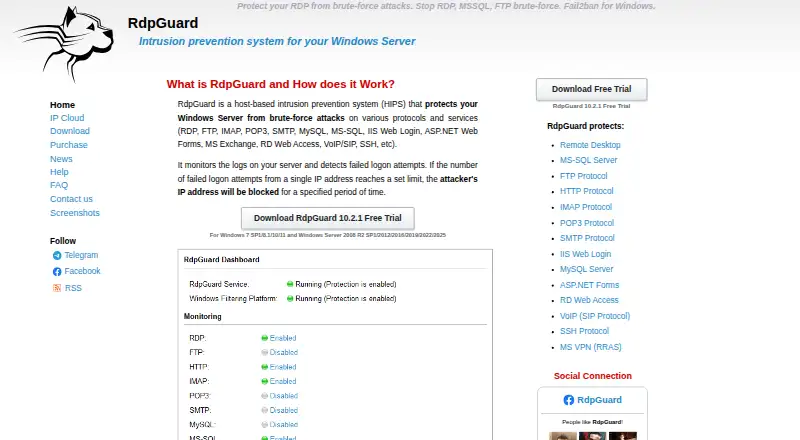Viewport: 800px width, 440px height.
Task: Click the RdpGuard dog logo
Action: [65, 43]
